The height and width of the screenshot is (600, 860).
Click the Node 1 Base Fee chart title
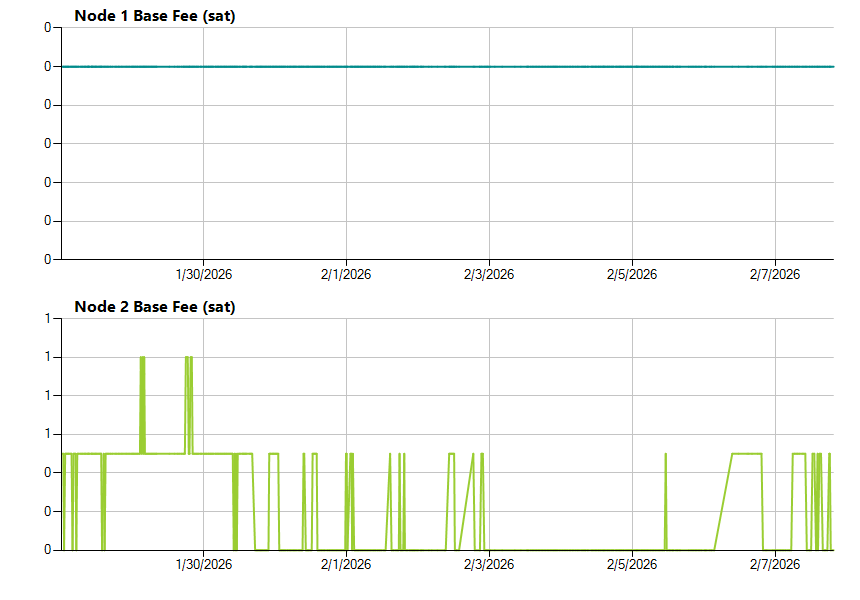[154, 15]
